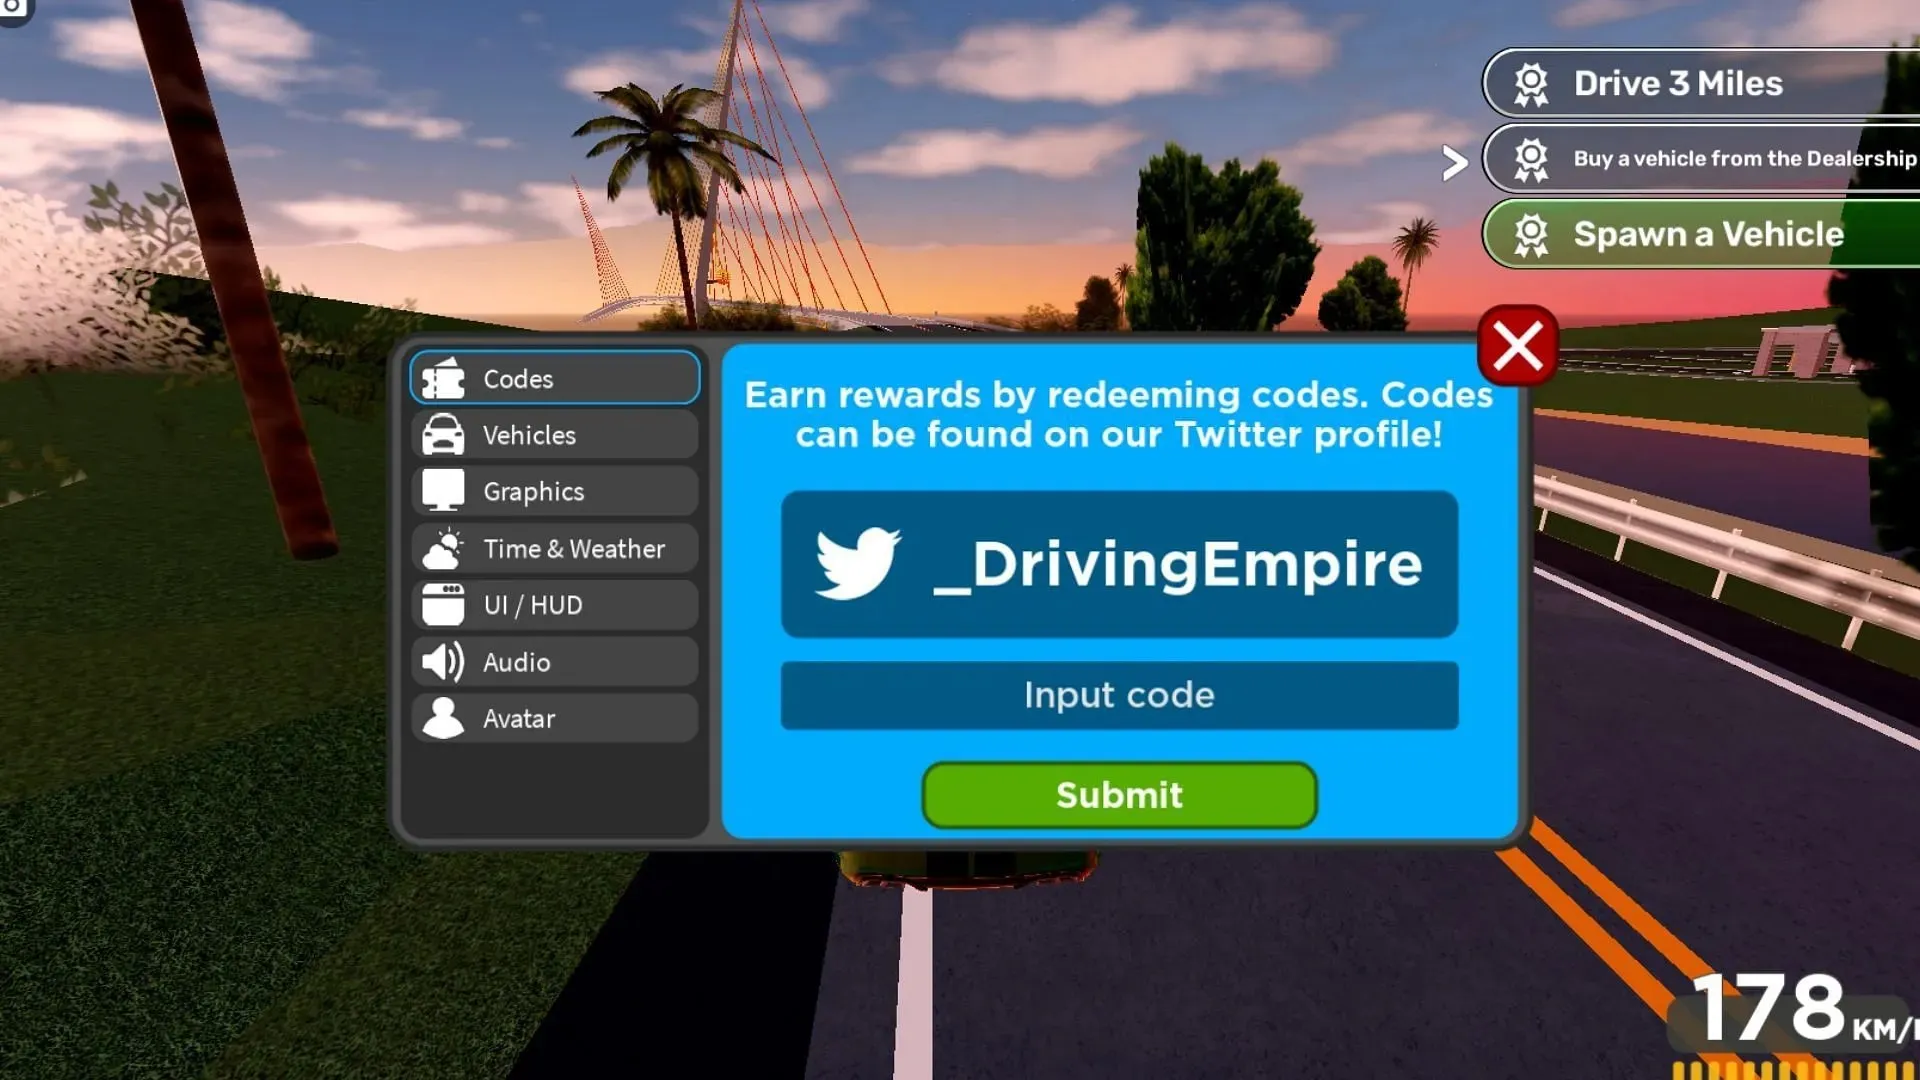
Task: Click the Input code text field
Action: (x=1118, y=695)
